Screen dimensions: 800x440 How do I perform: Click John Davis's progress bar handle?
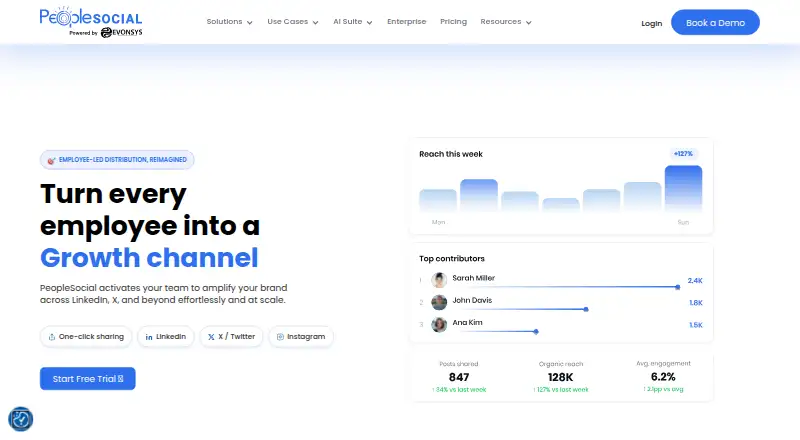point(586,309)
